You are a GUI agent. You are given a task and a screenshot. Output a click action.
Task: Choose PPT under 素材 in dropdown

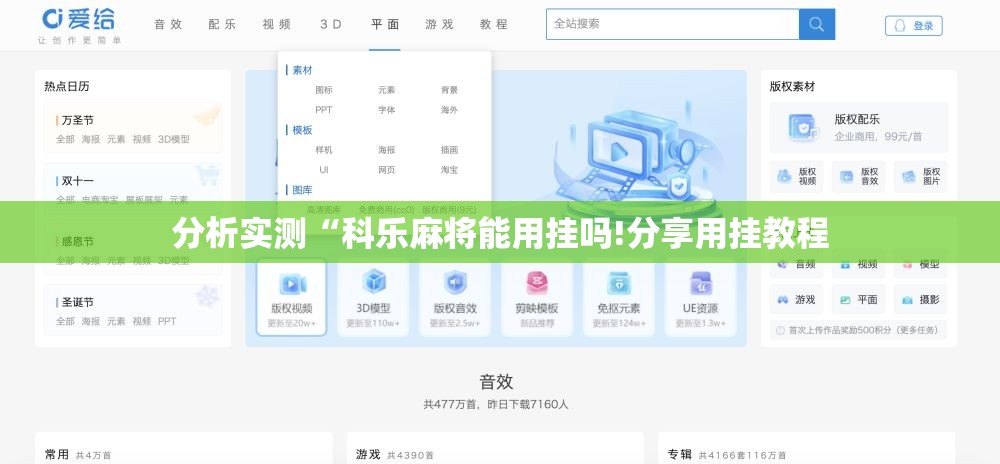pos(324,110)
